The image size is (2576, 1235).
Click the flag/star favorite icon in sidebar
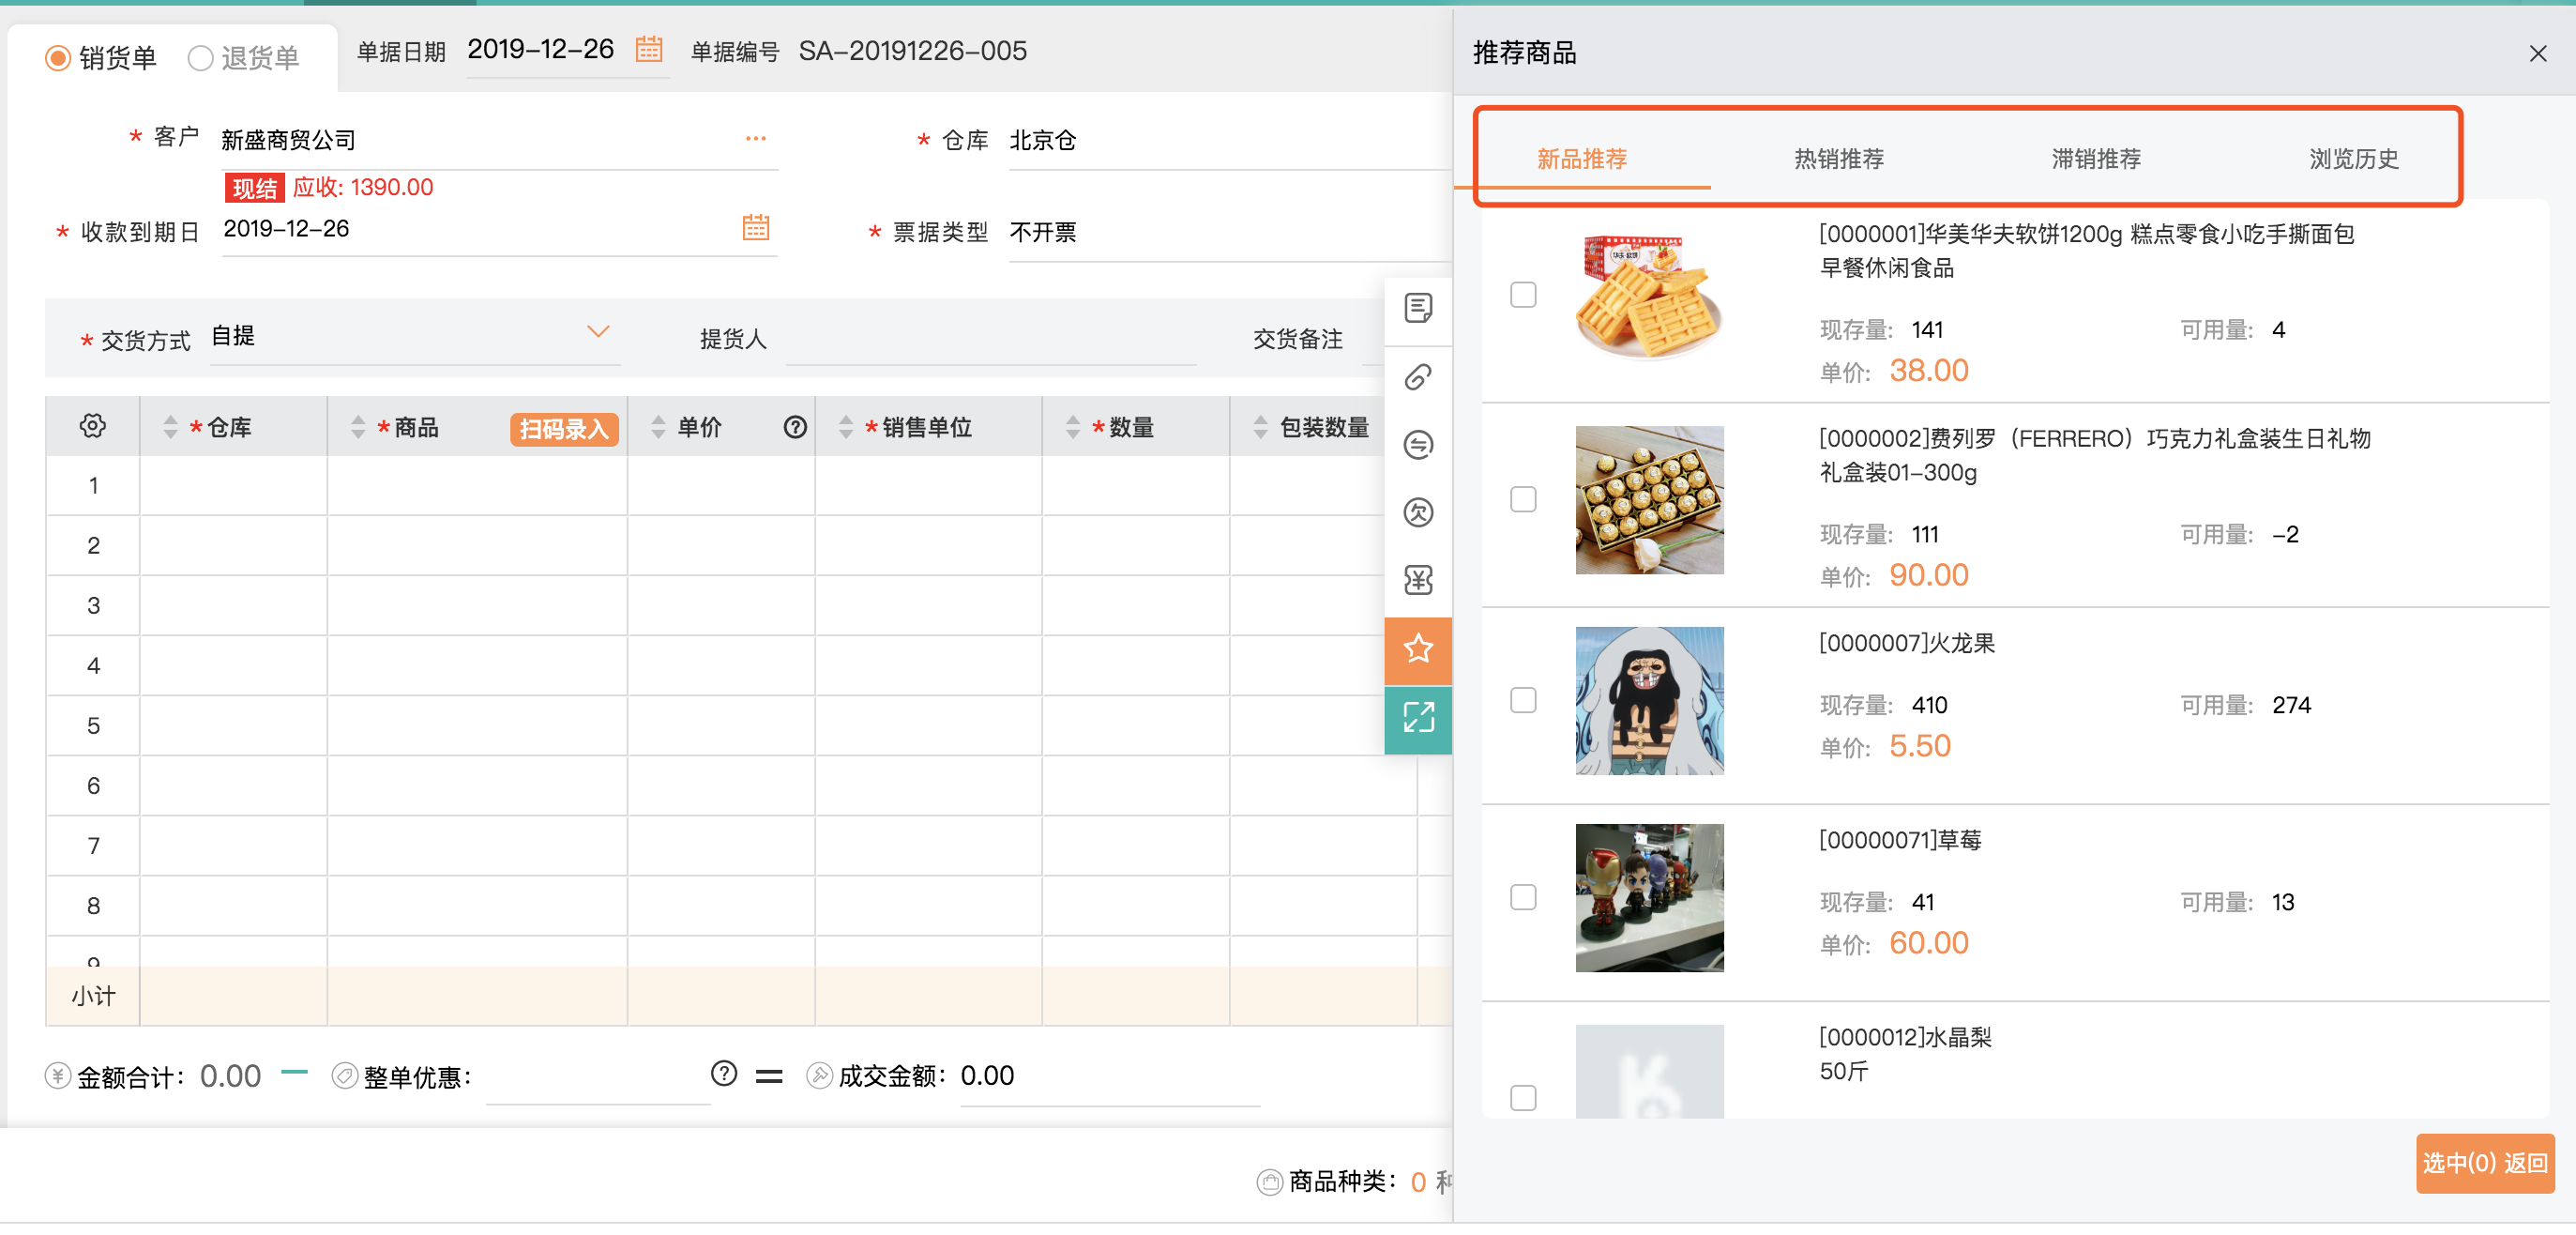pos(1417,649)
